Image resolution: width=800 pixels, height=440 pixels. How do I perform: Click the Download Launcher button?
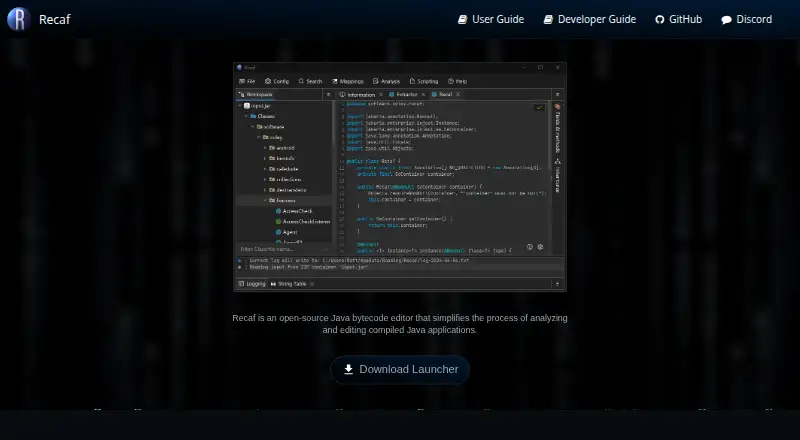(x=400, y=370)
